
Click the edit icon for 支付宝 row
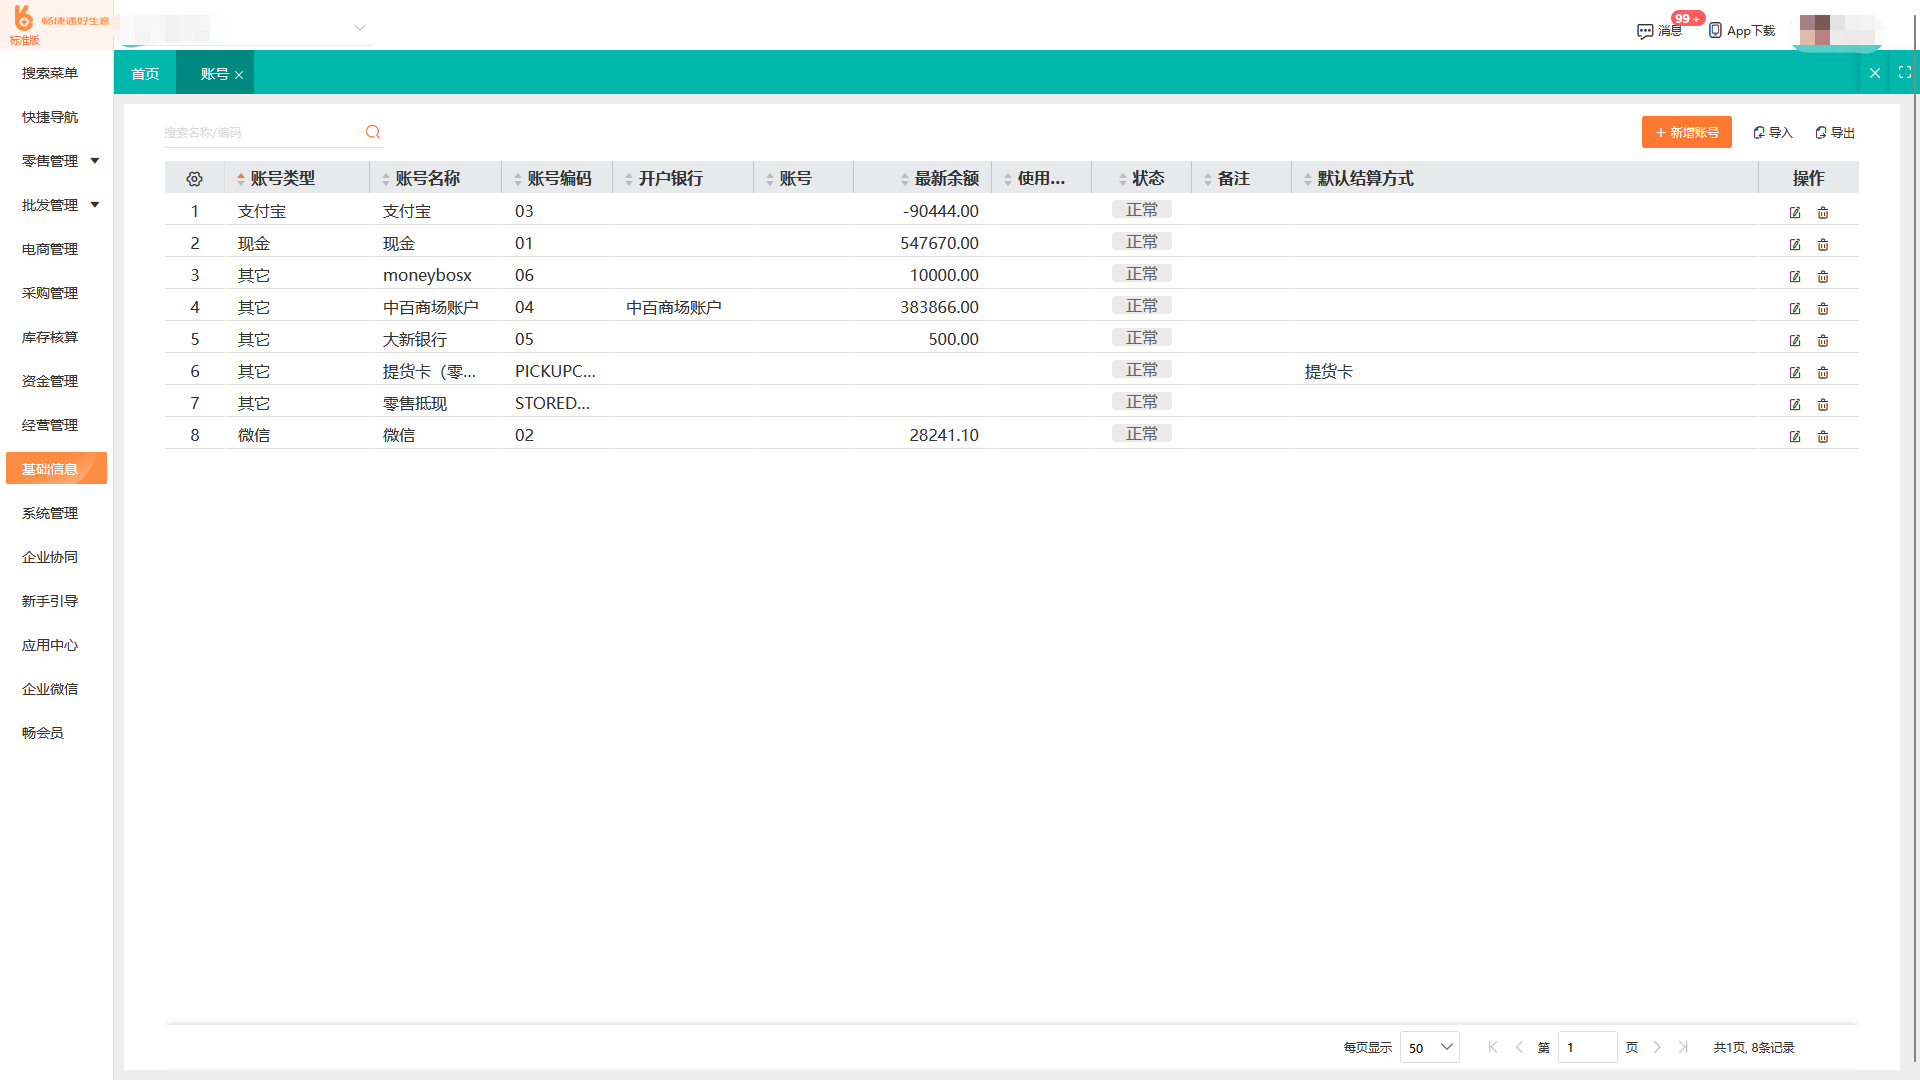pyautogui.click(x=1795, y=211)
